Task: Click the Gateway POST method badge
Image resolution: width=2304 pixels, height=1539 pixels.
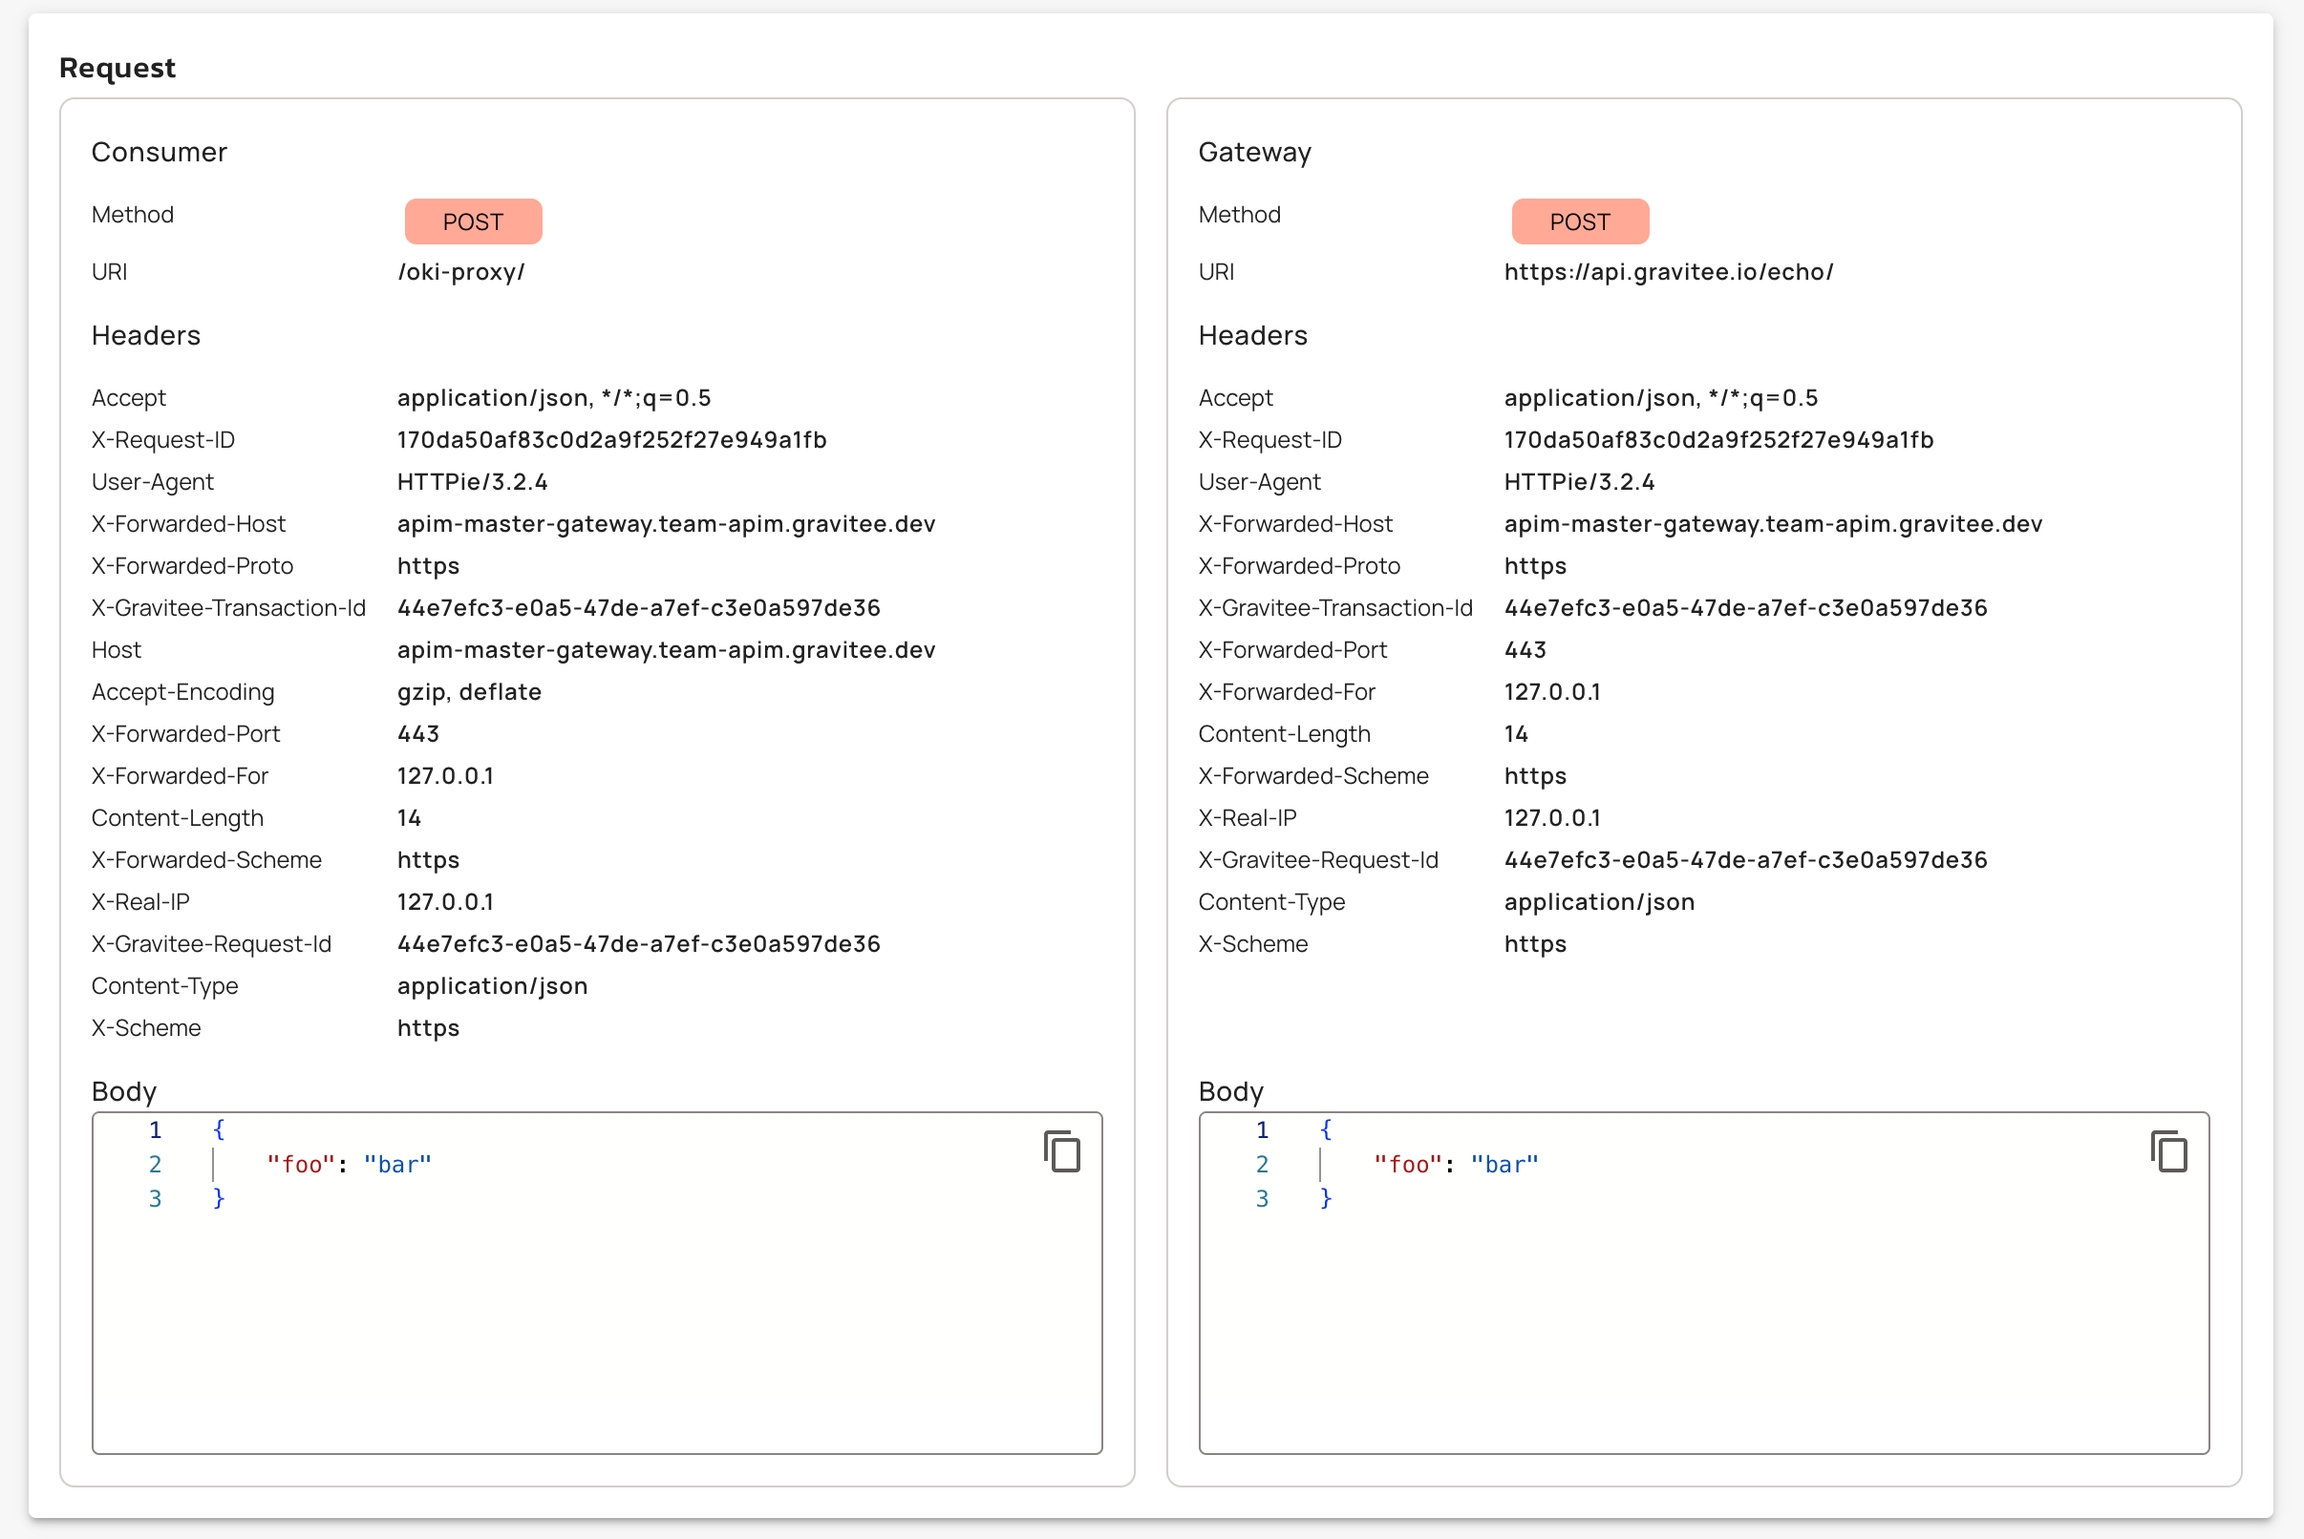Action: coord(1579,221)
